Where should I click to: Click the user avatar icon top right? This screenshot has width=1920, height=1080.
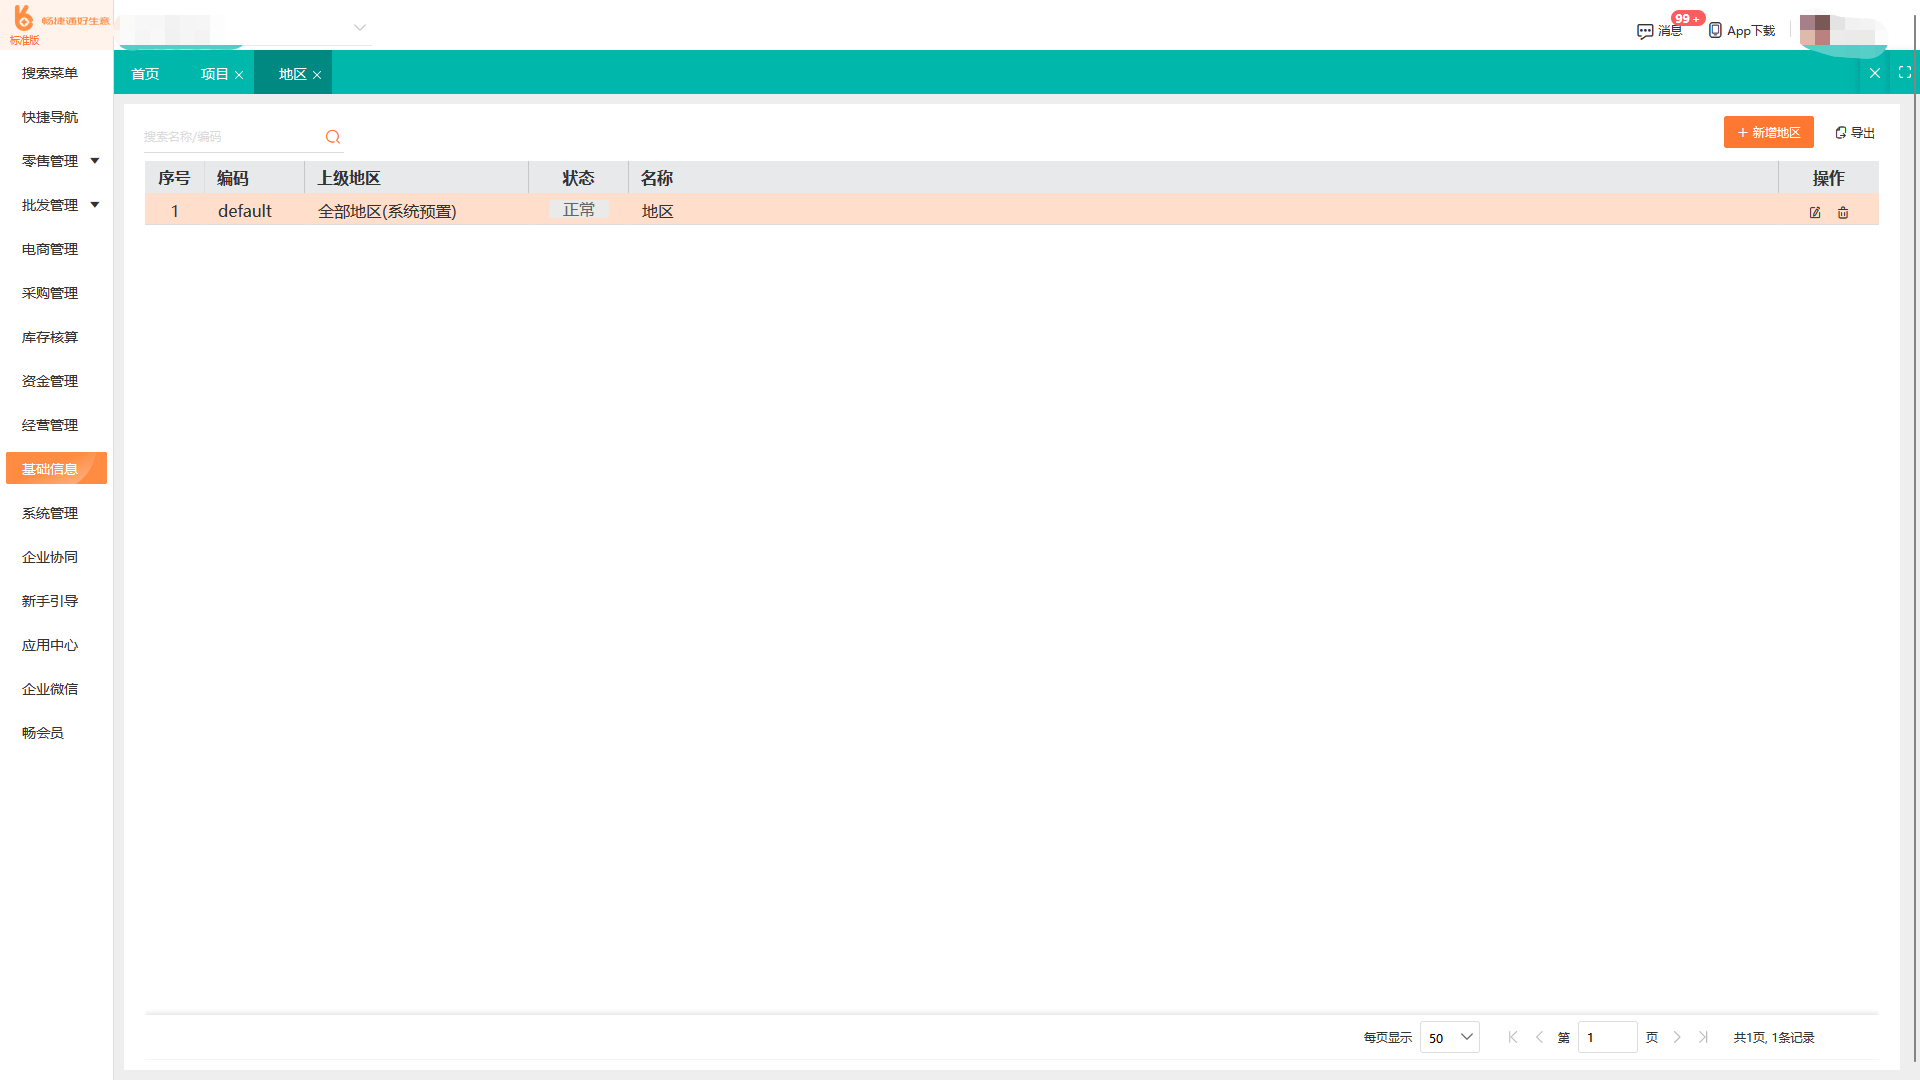1817,29
